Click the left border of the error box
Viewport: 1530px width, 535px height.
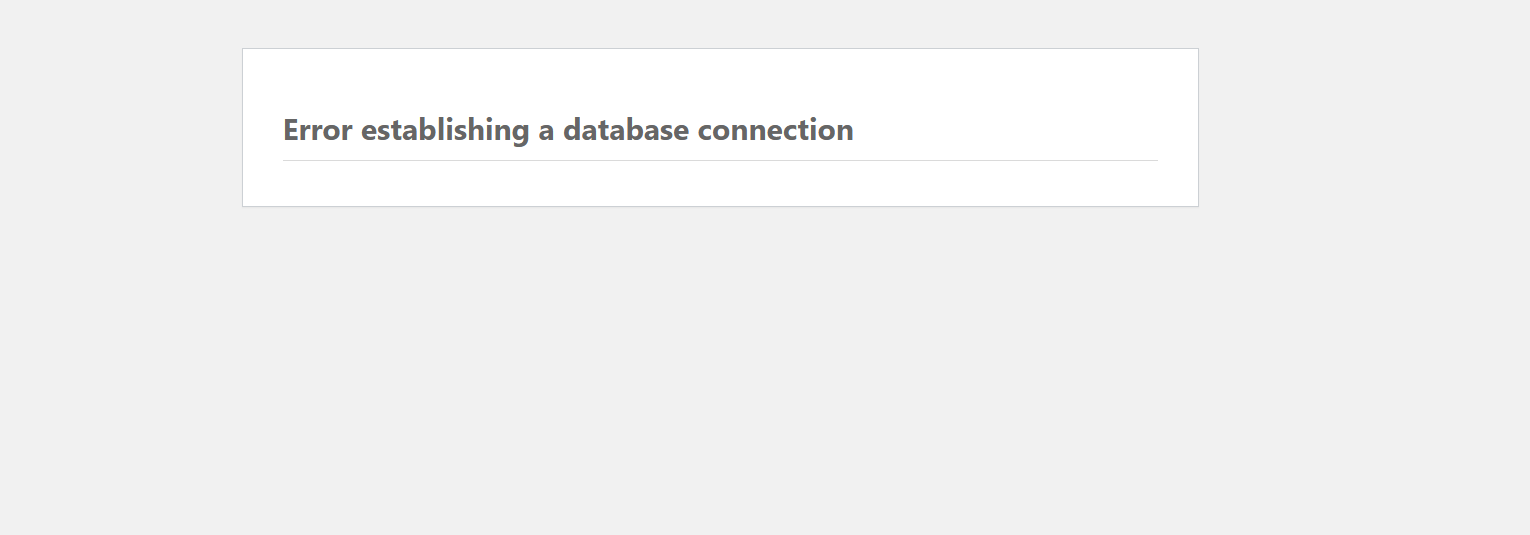[x=243, y=128]
